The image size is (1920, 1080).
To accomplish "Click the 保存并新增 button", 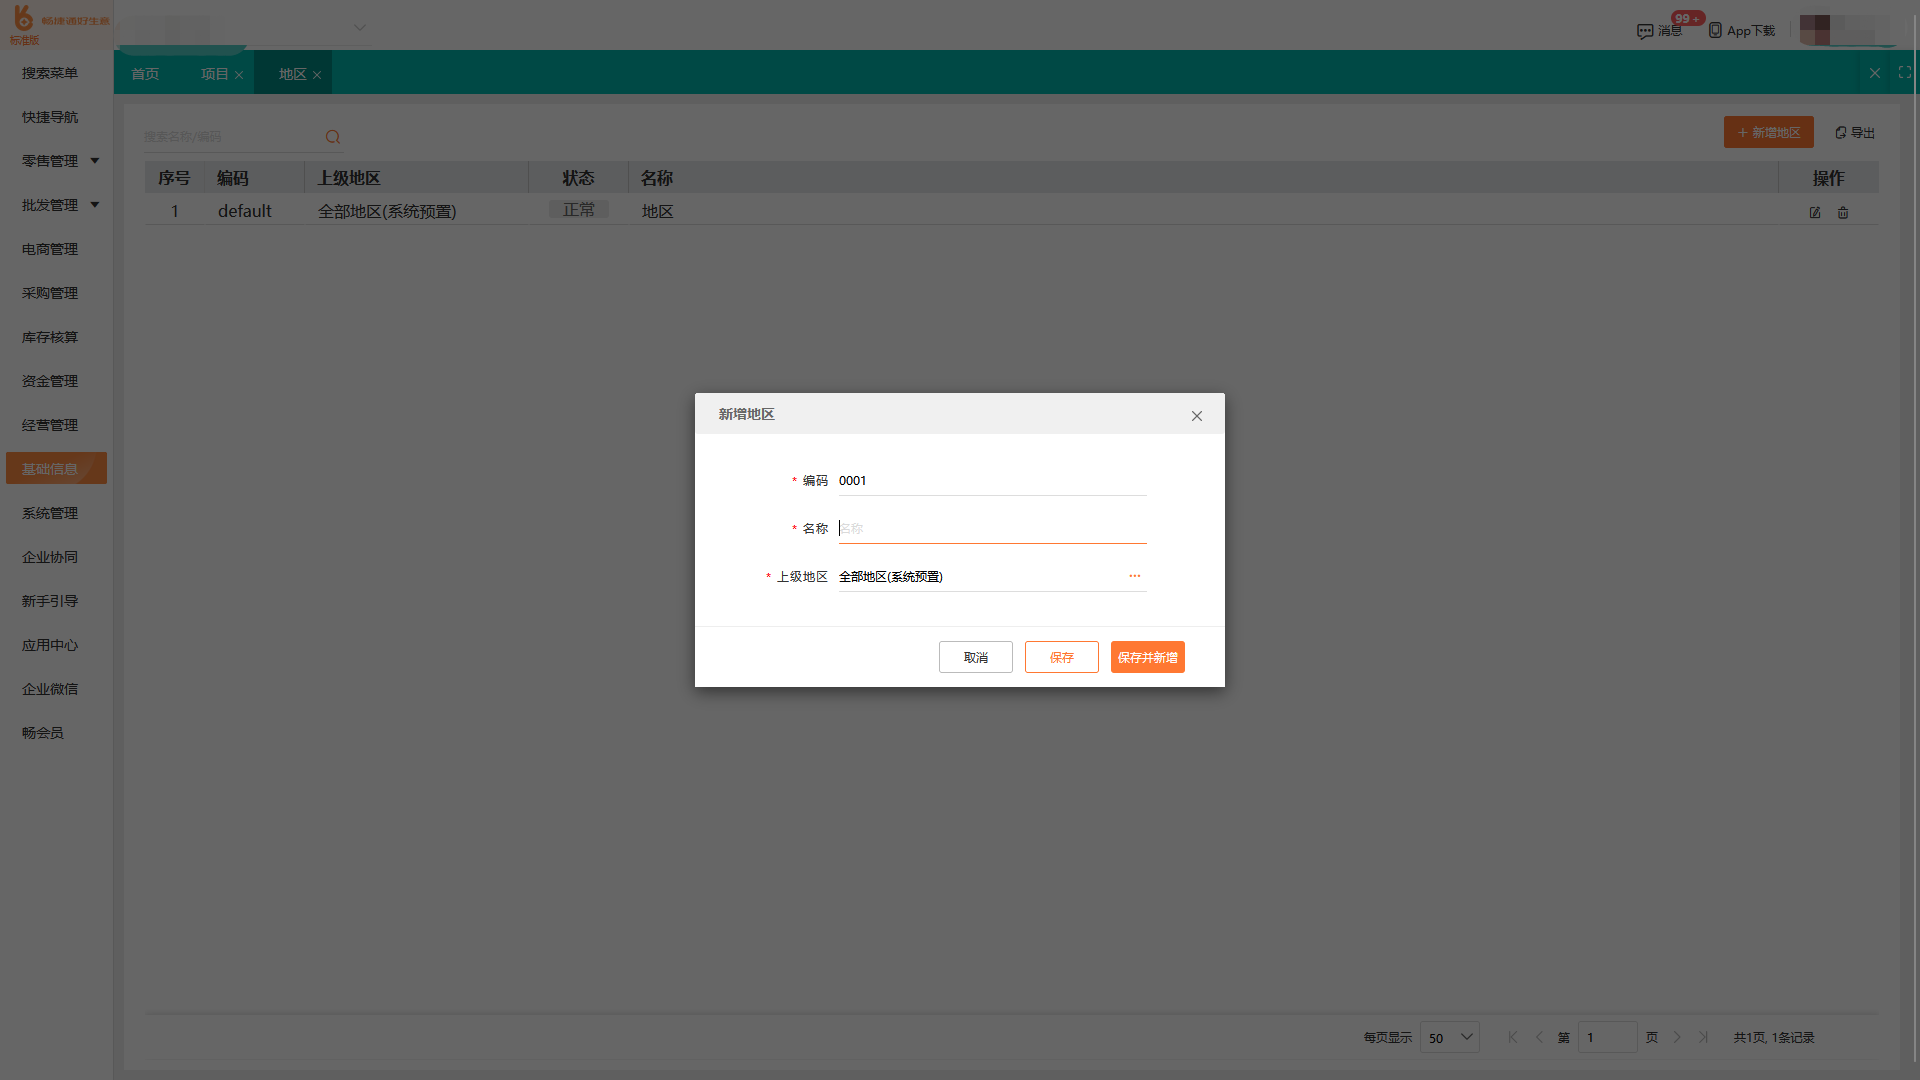I will click(1147, 657).
